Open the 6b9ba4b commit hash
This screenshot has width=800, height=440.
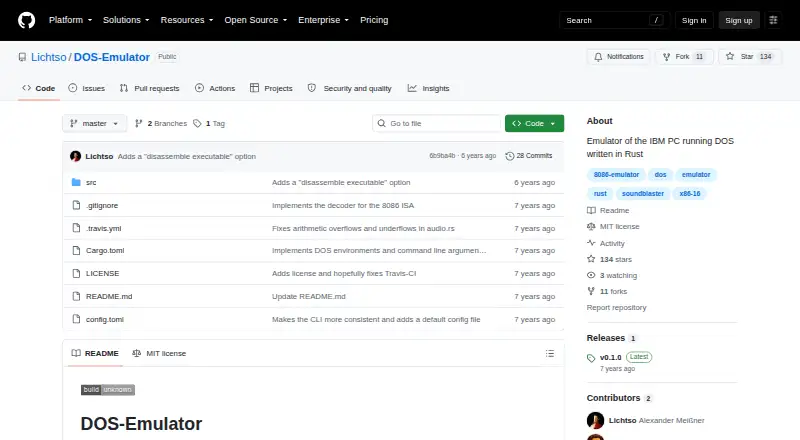[442, 156]
